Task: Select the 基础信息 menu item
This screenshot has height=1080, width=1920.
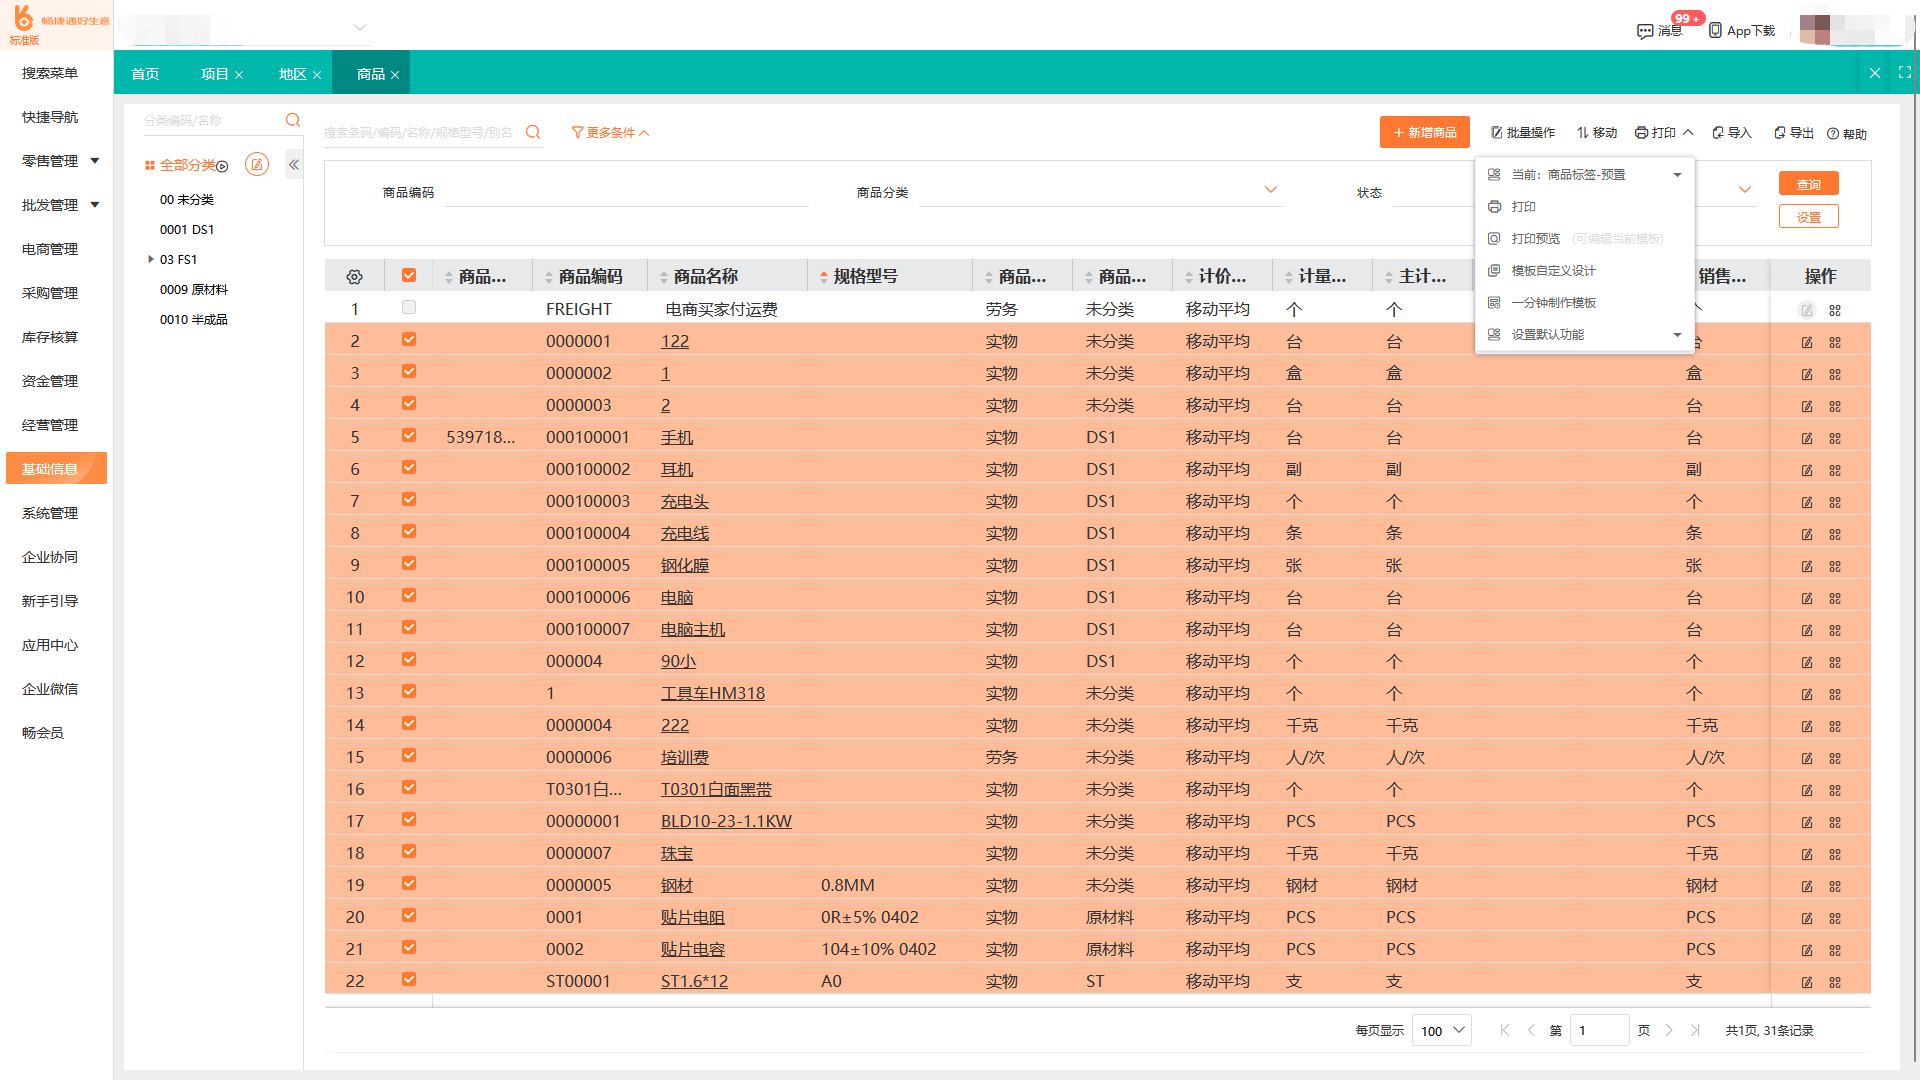Action: coord(53,467)
